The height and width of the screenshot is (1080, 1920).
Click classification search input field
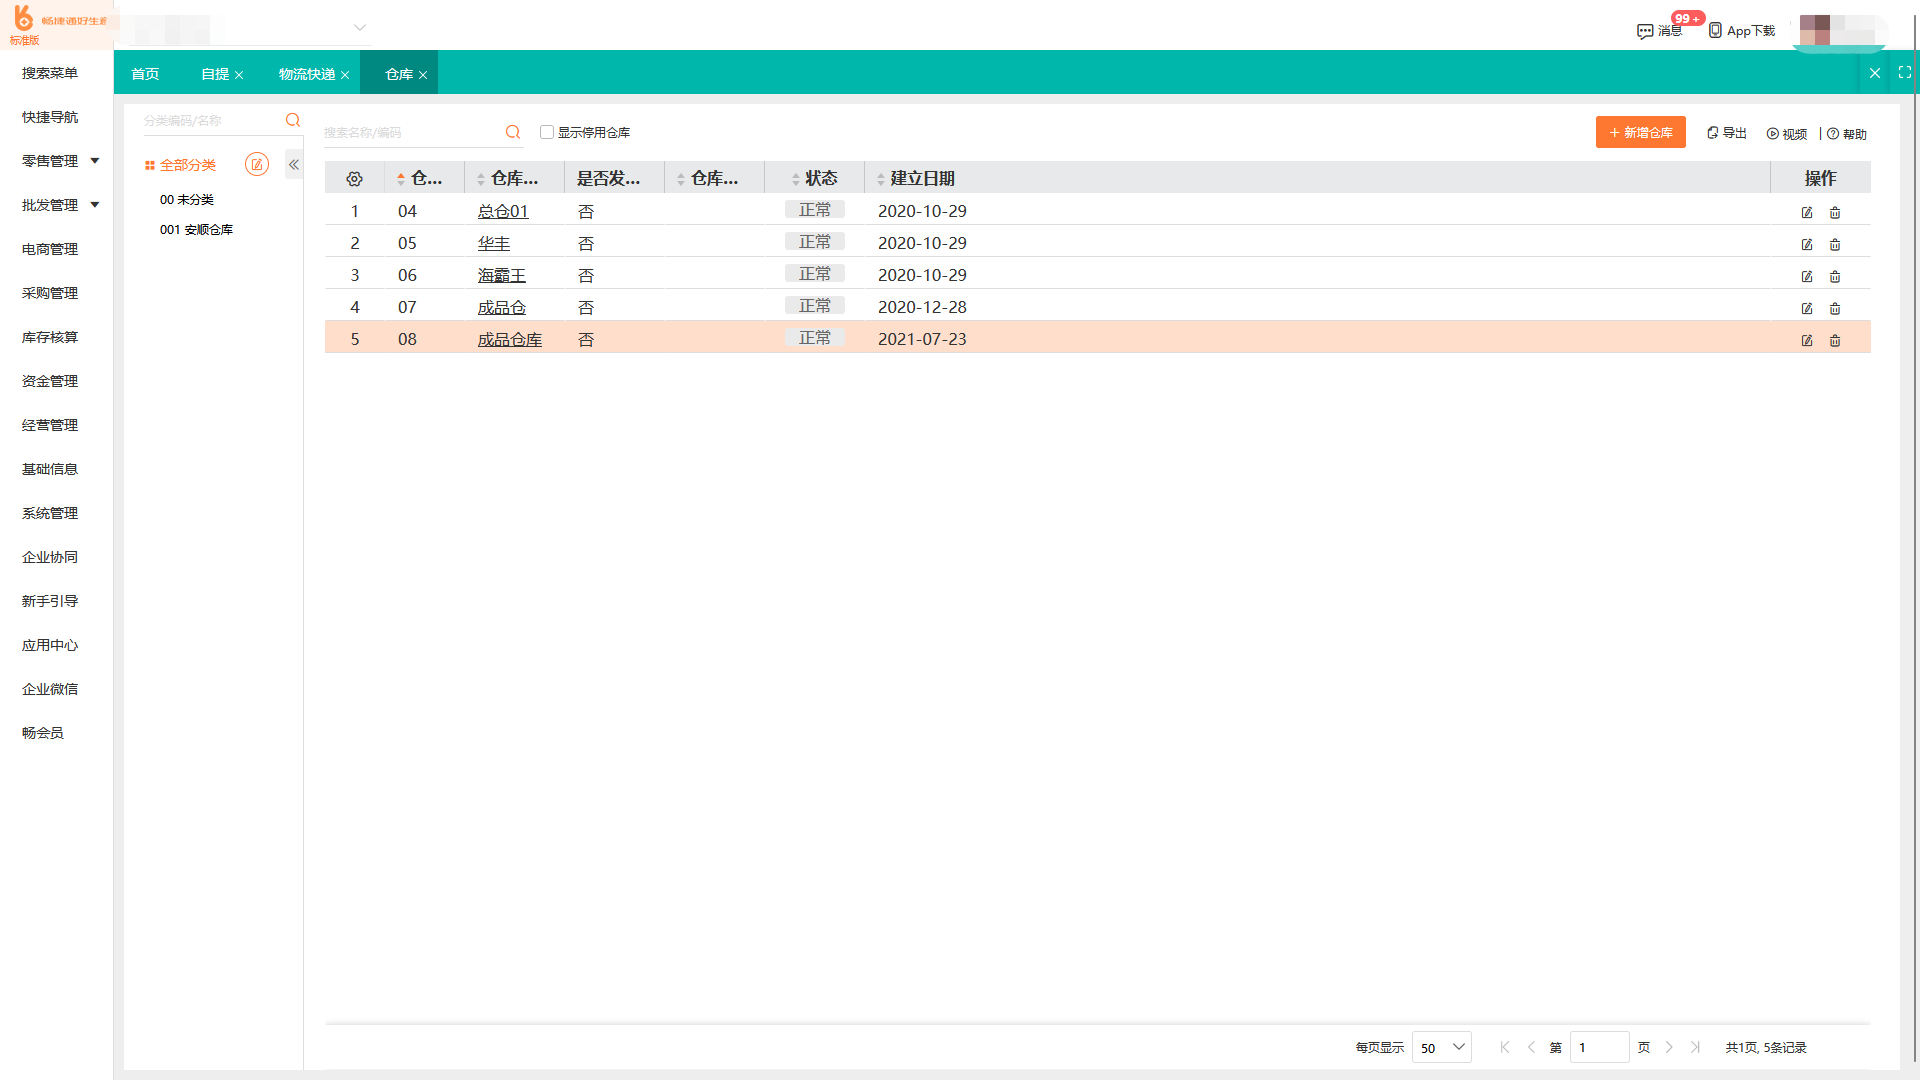click(204, 120)
